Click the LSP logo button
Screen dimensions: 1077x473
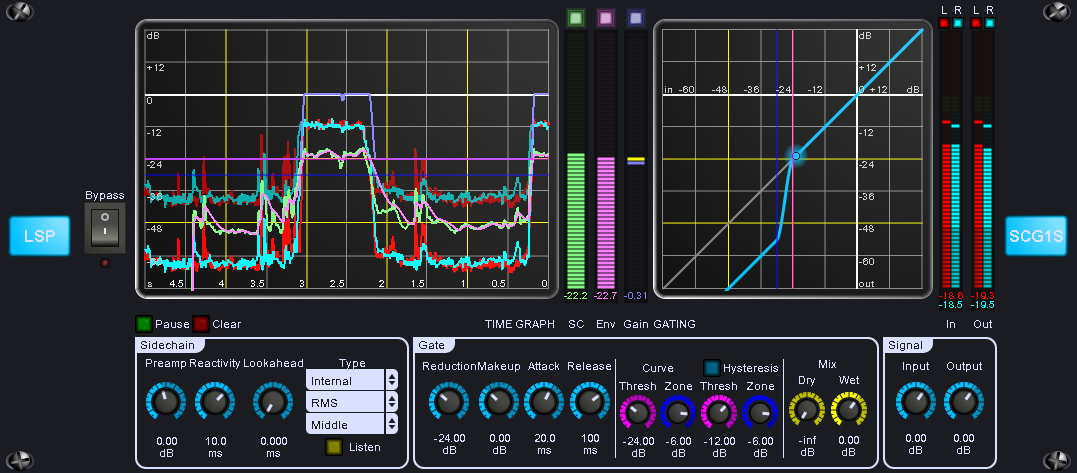pos(40,236)
